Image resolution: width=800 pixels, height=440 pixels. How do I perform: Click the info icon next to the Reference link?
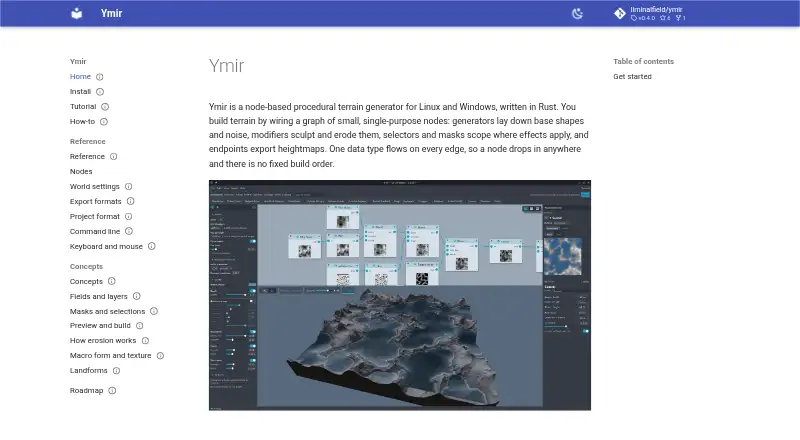(113, 156)
